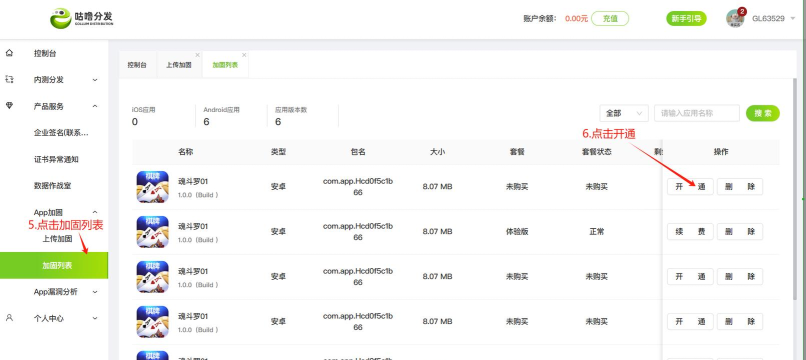The image size is (806, 360).
Task: Open 证书异常通知 in the sidebar
Action: [56, 159]
